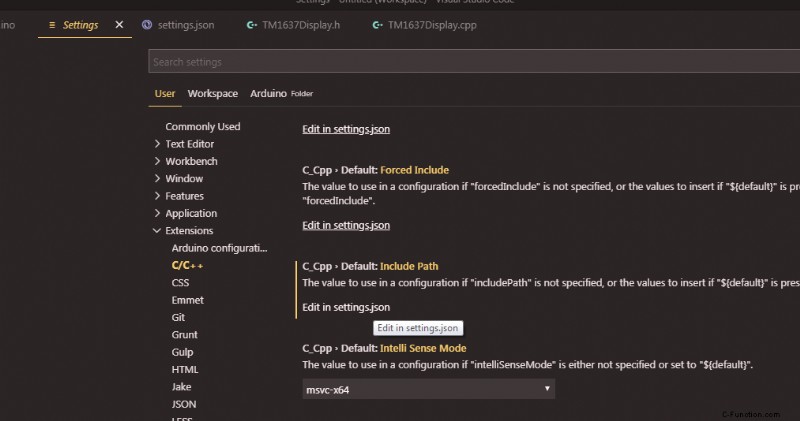Select Arduino configuration in the extensions list
The width and height of the screenshot is (800, 421).
[x=219, y=248]
